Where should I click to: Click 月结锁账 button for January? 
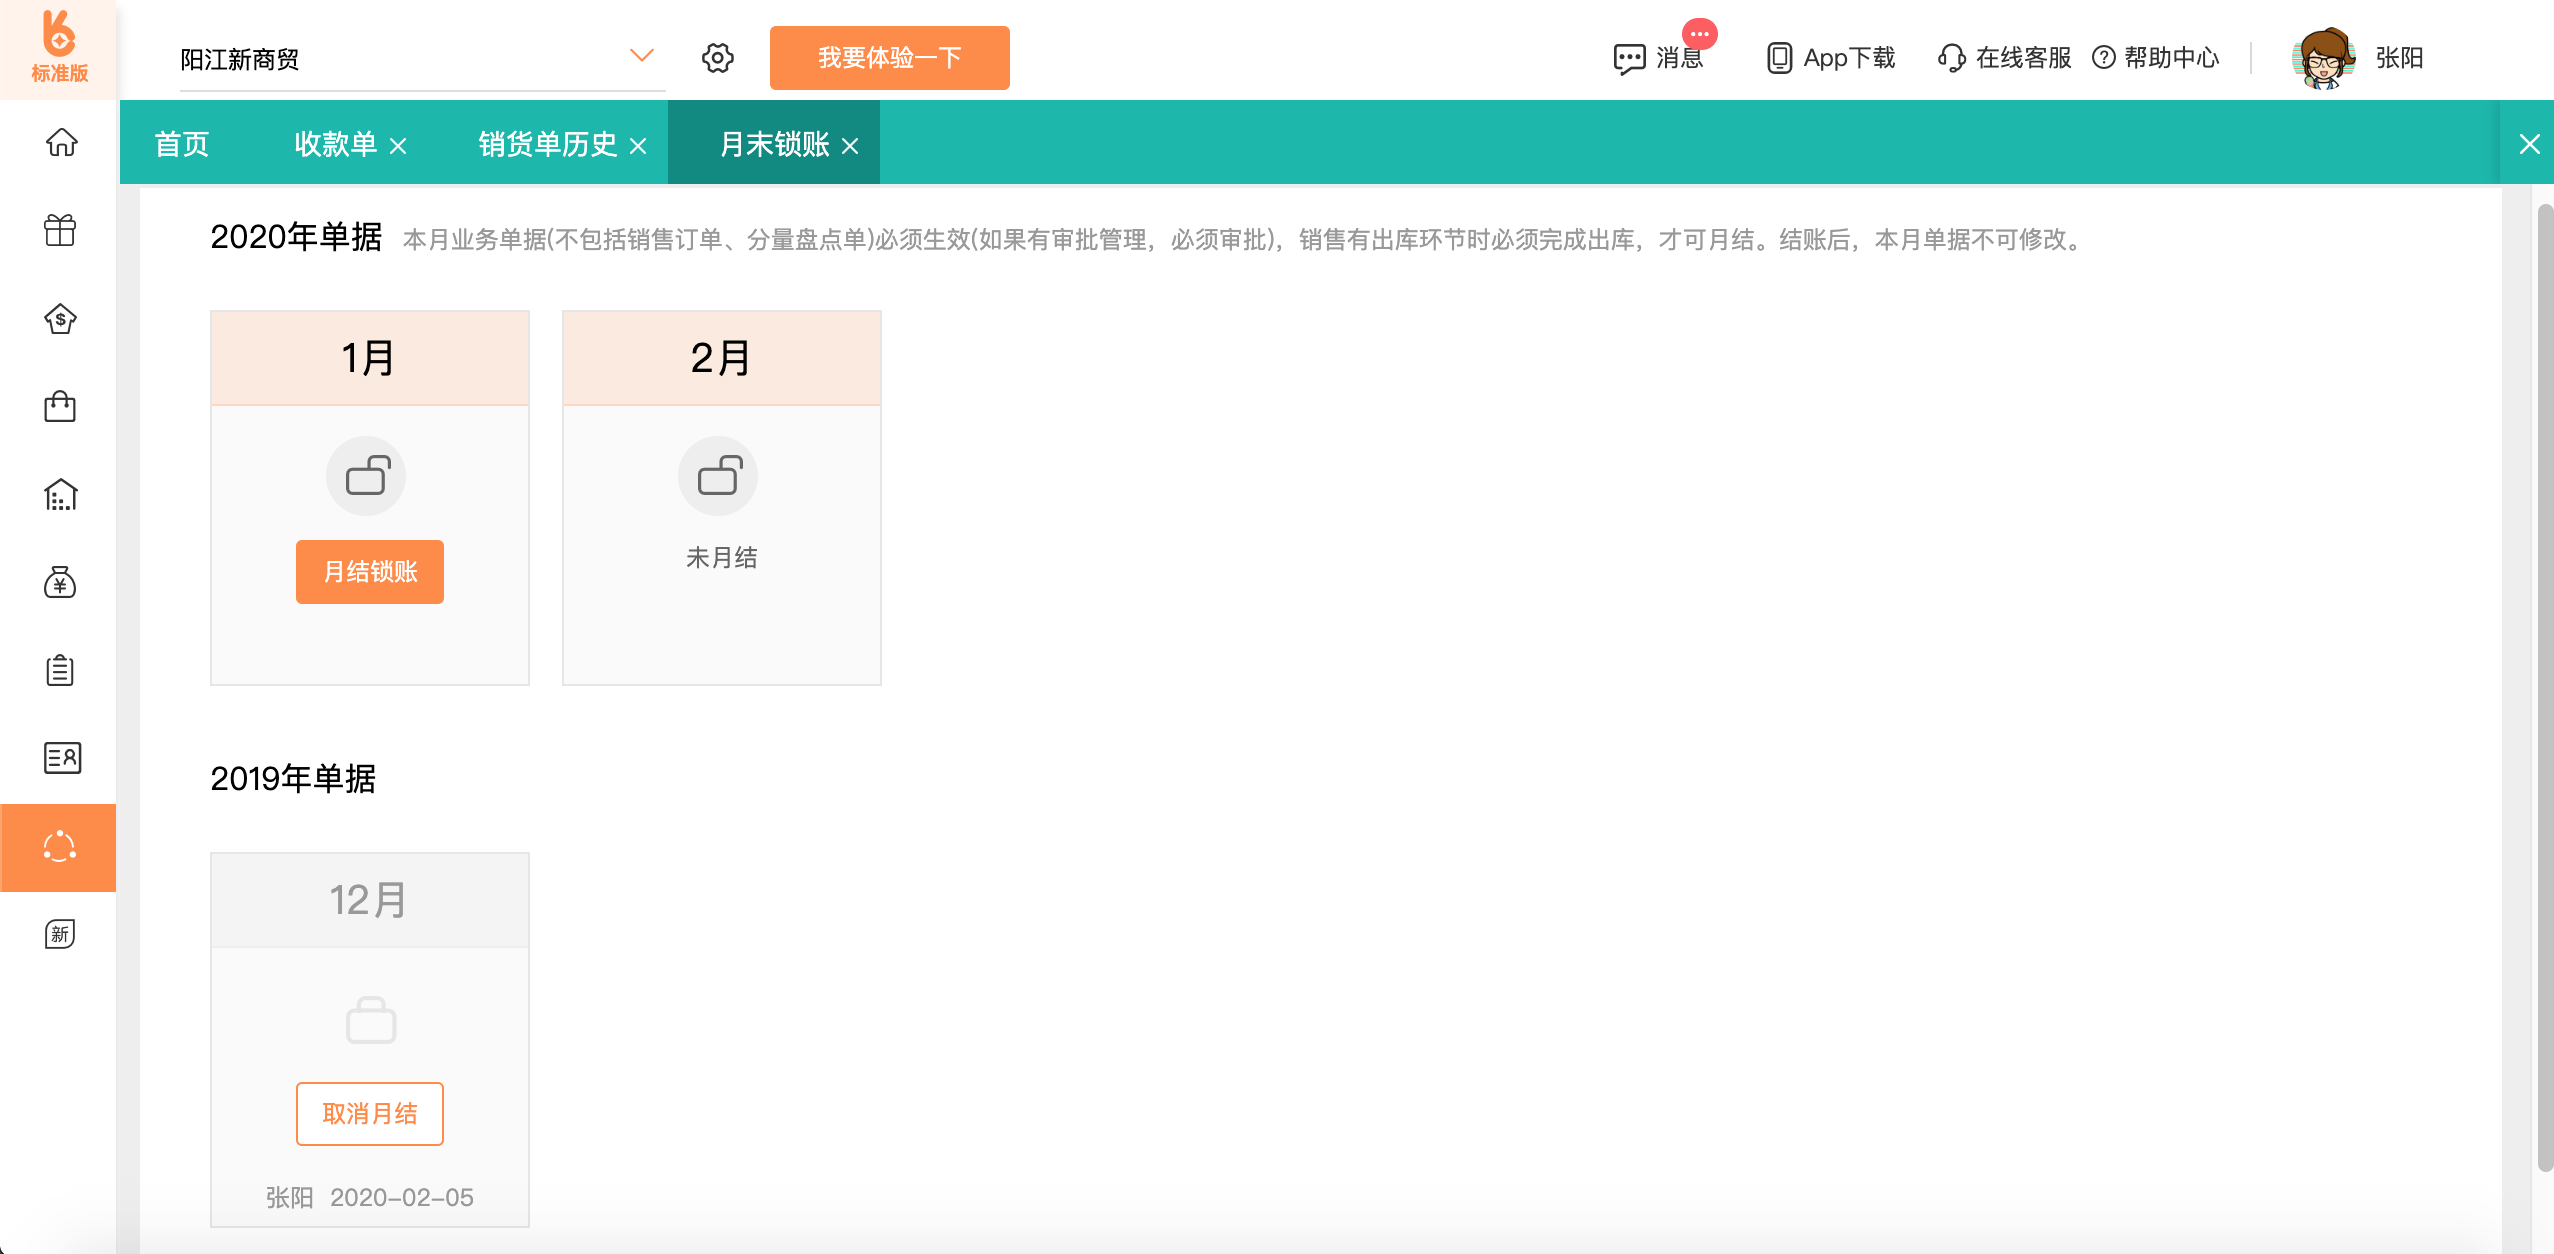pyautogui.click(x=370, y=570)
